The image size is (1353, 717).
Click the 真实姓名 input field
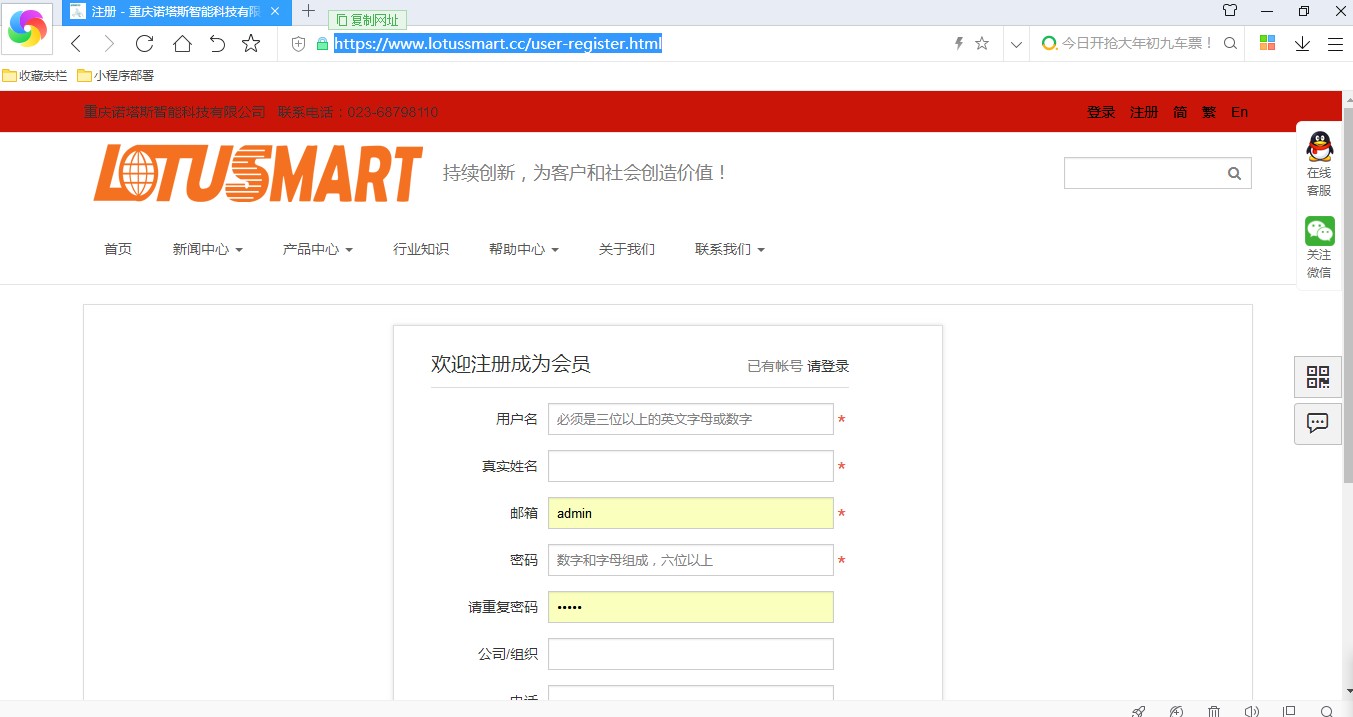[690, 466]
